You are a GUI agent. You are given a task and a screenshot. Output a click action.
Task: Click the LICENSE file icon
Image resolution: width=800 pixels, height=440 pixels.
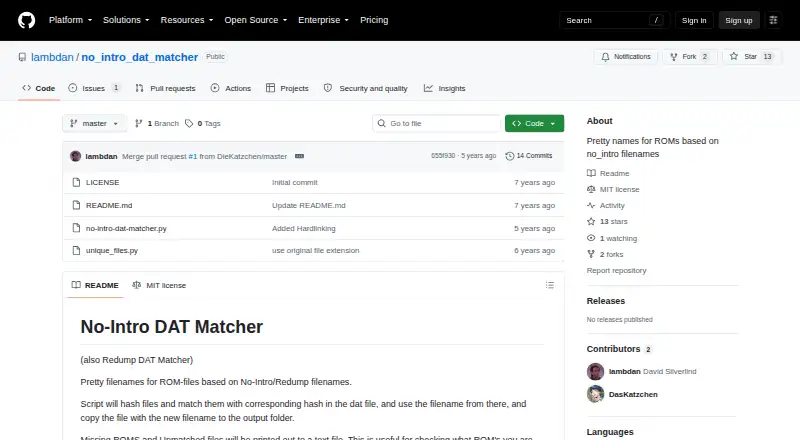coord(76,182)
